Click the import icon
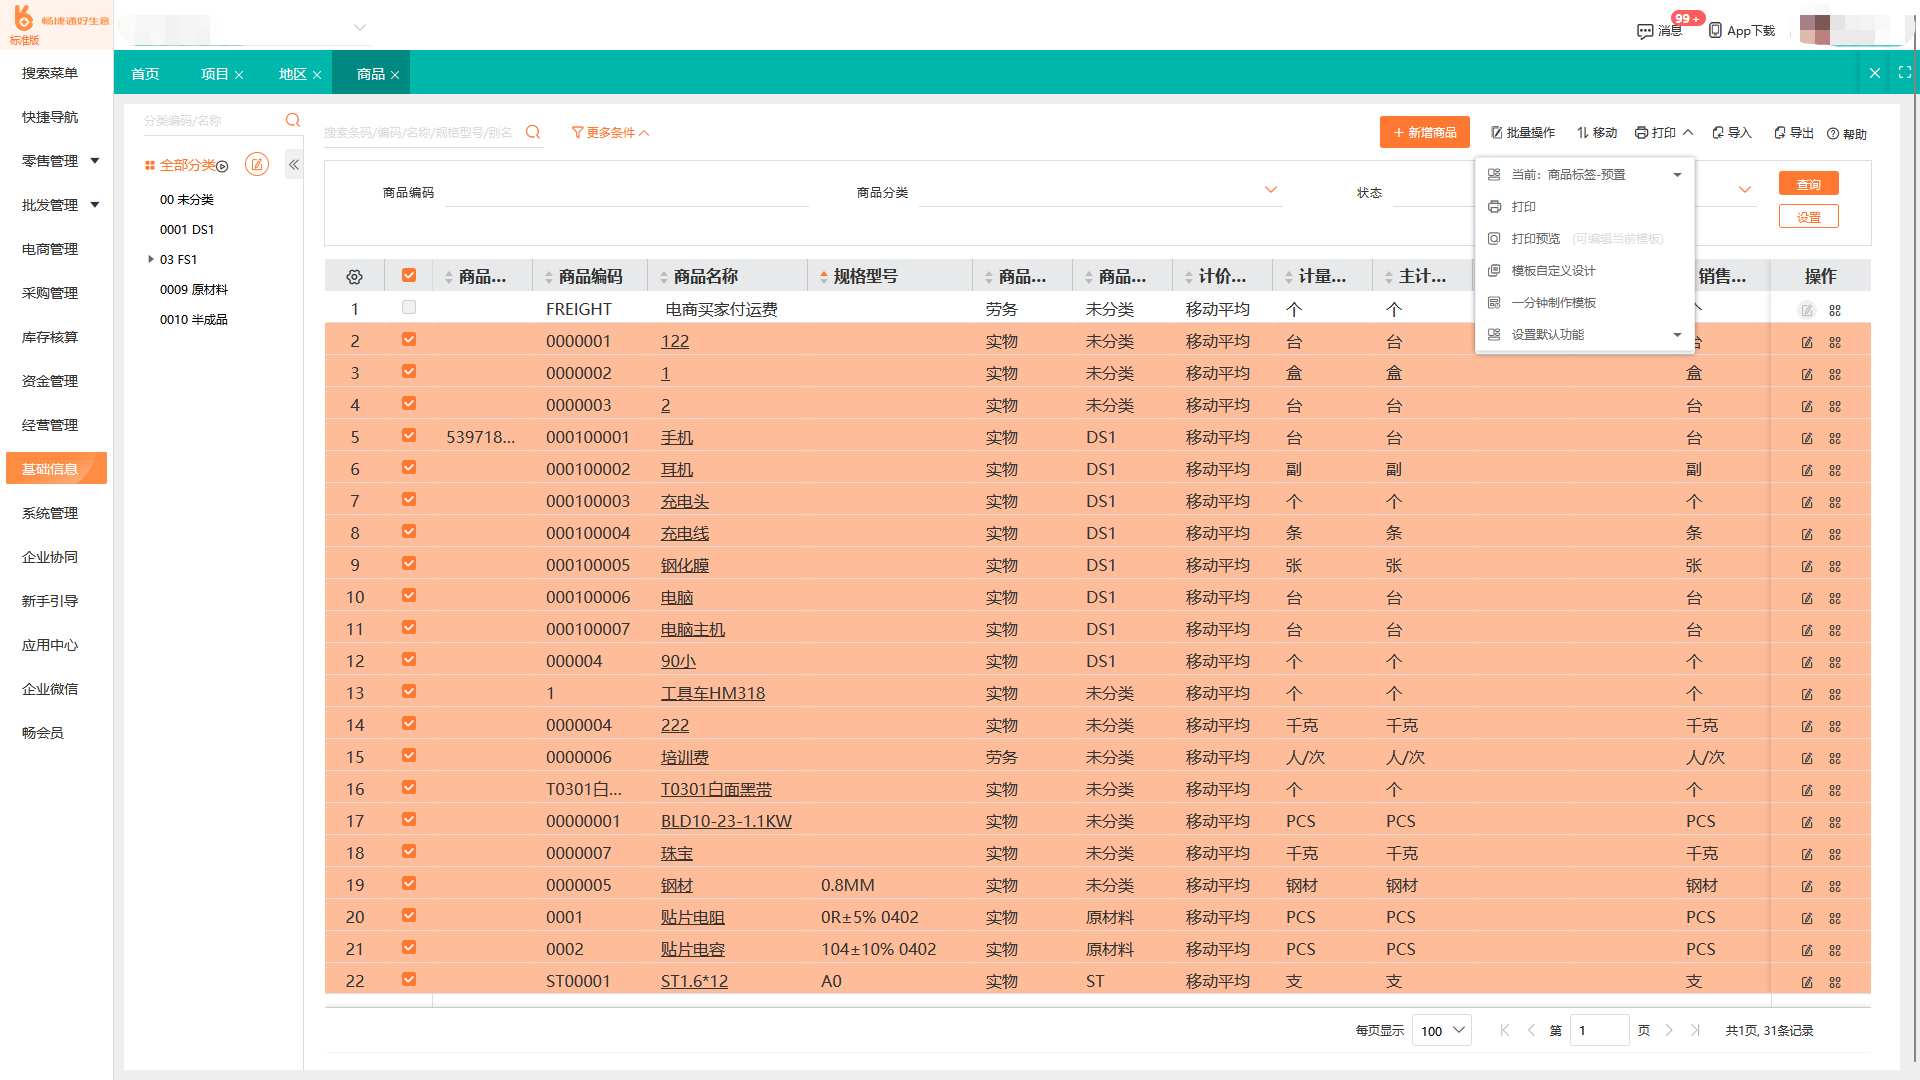 click(x=1727, y=132)
